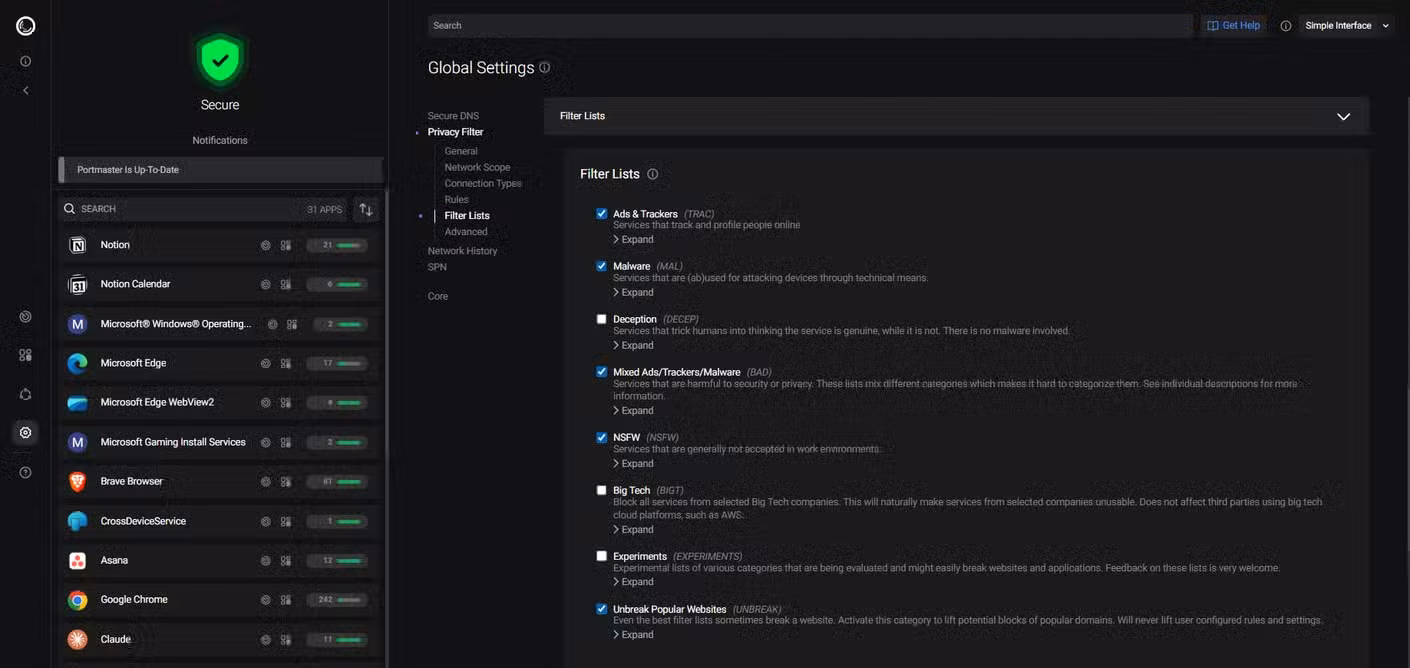Open the info icon below the Portmaster logo
This screenshot has height=668, width=1410.
26,61
